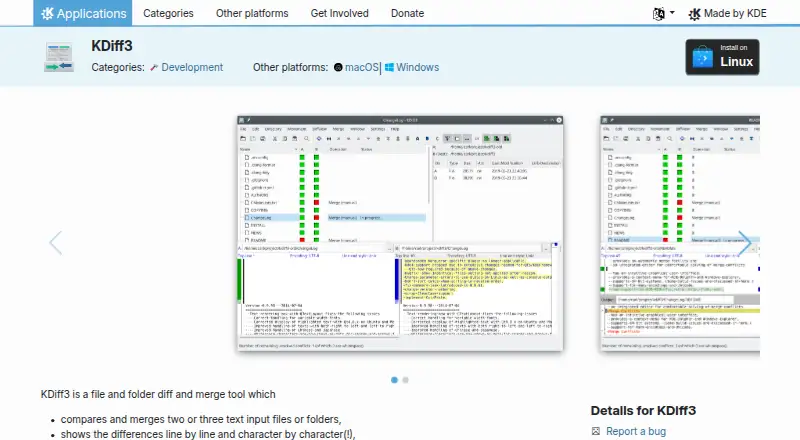Open the Applications home tab
The image size is (800, 440).
pyautogui.click(x=83, y=13)
